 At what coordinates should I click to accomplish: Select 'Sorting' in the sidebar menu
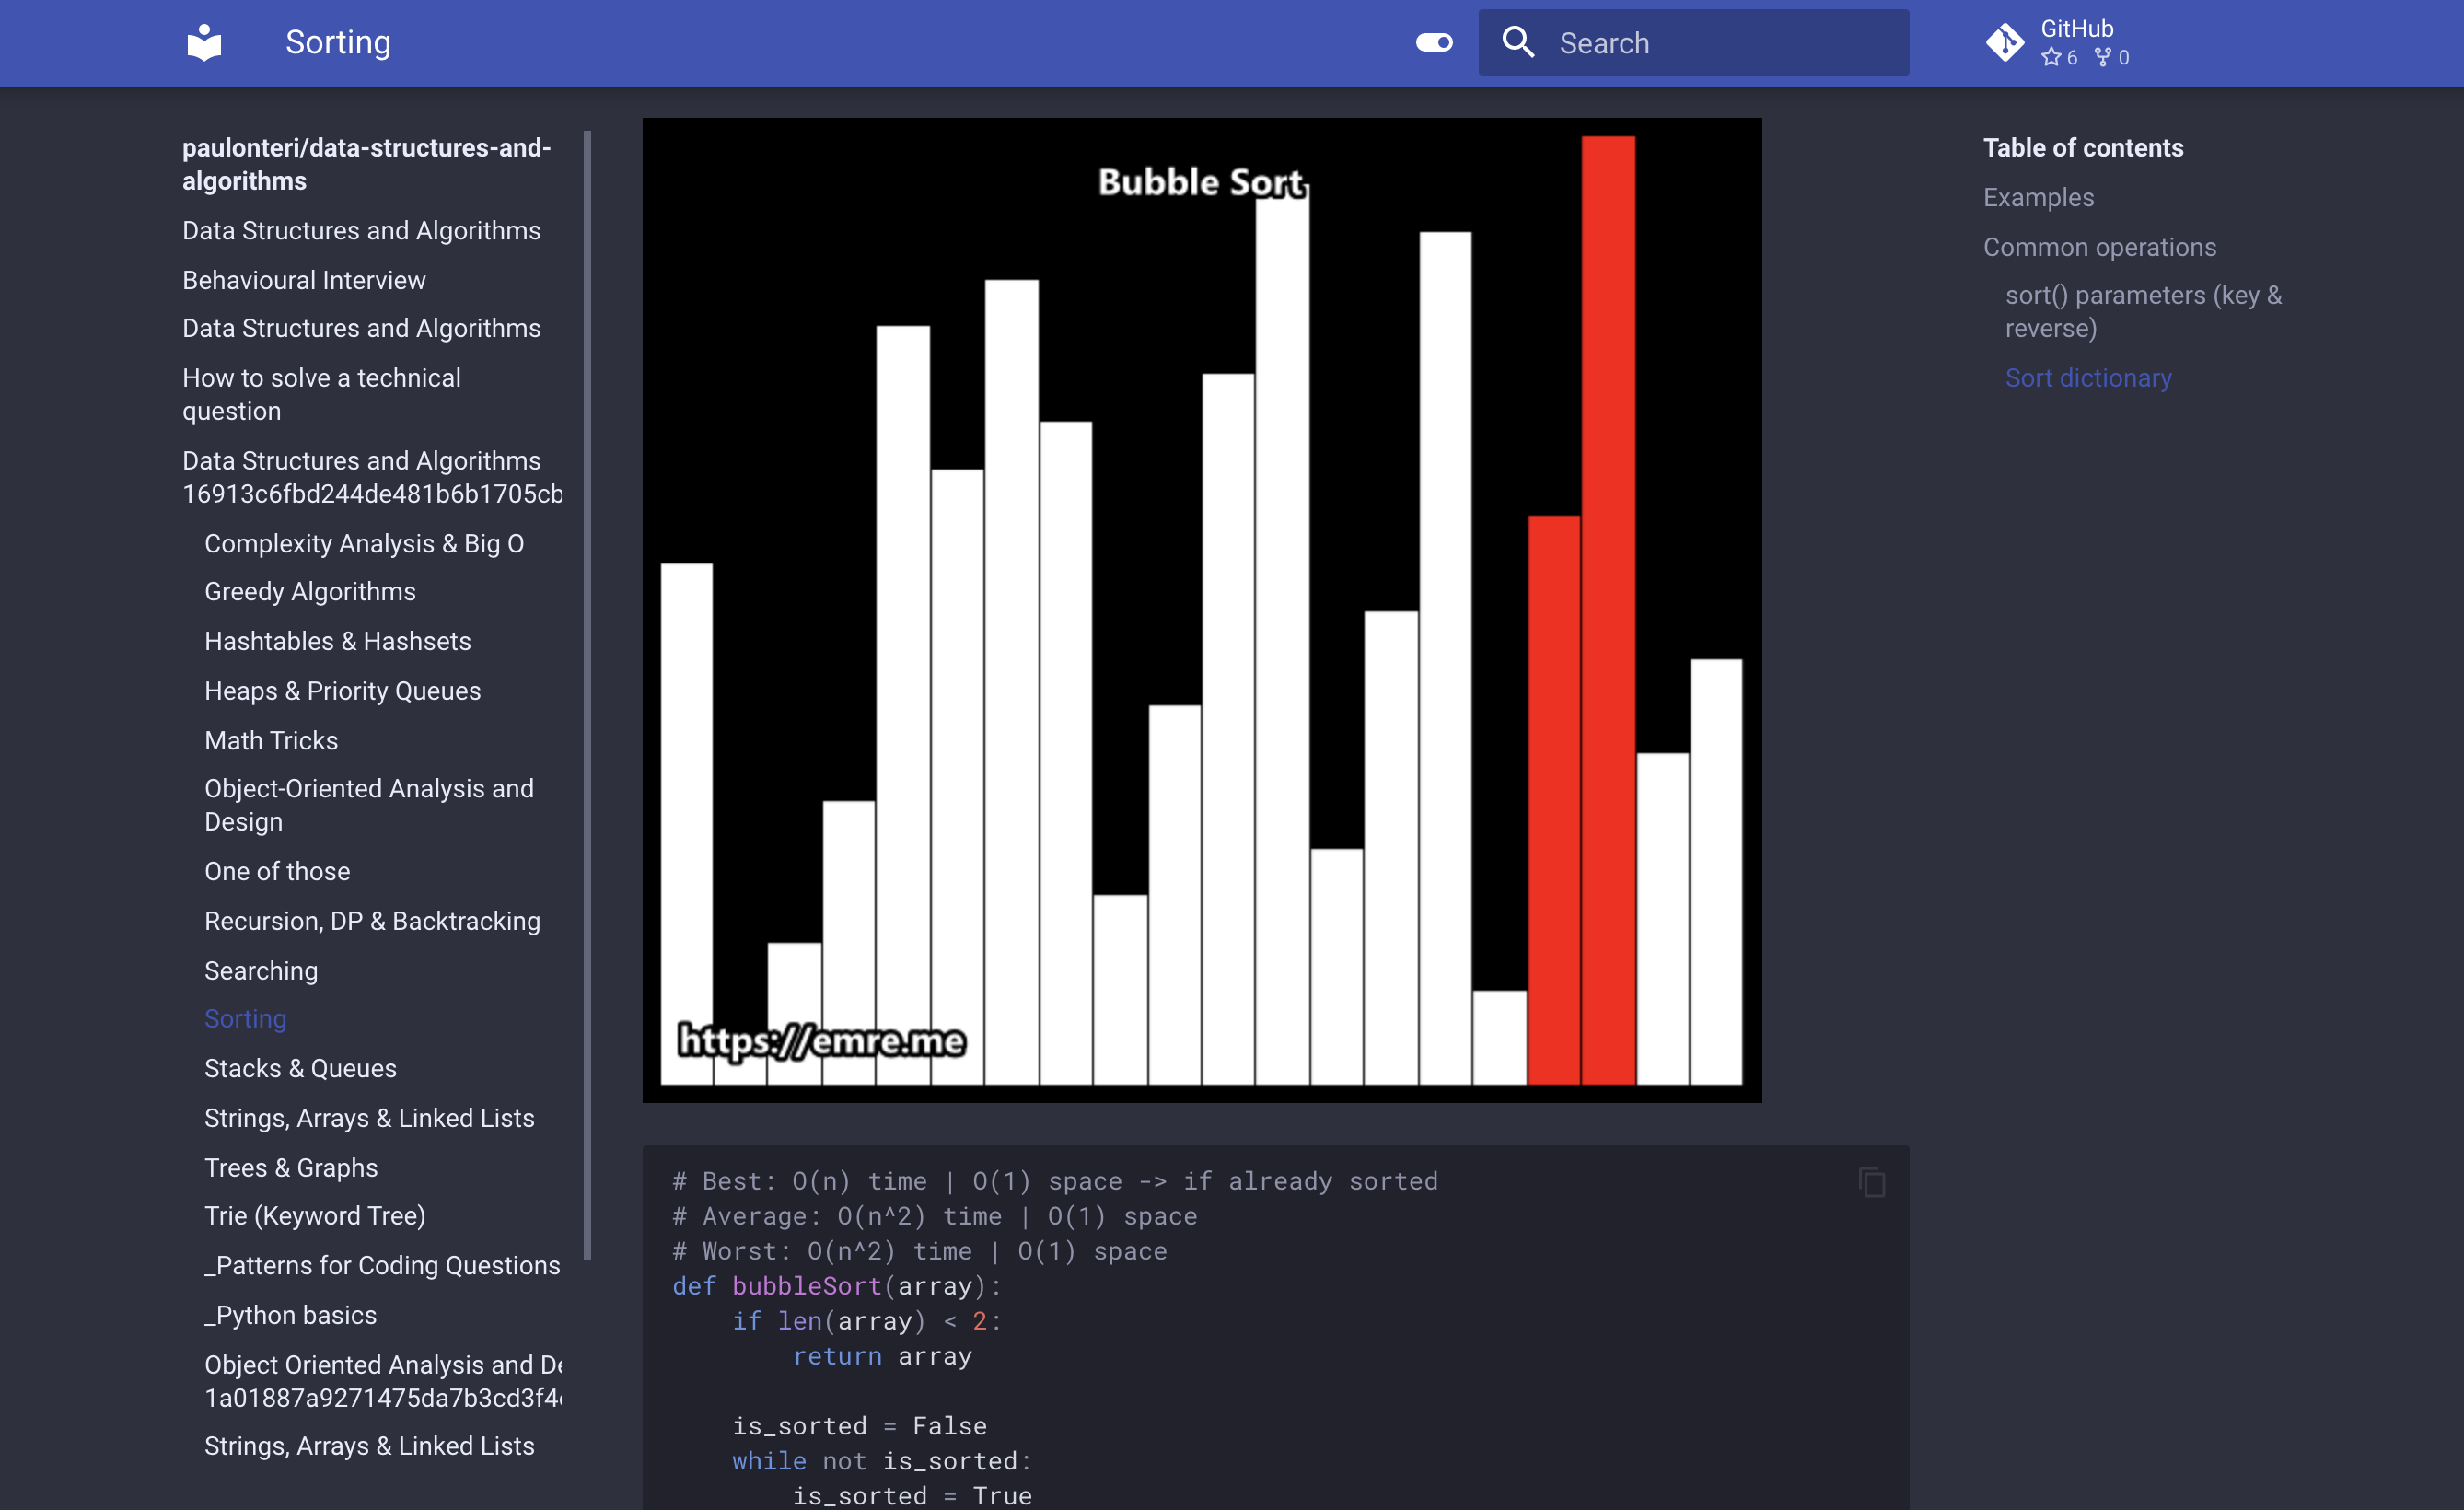pos(245,1019)
